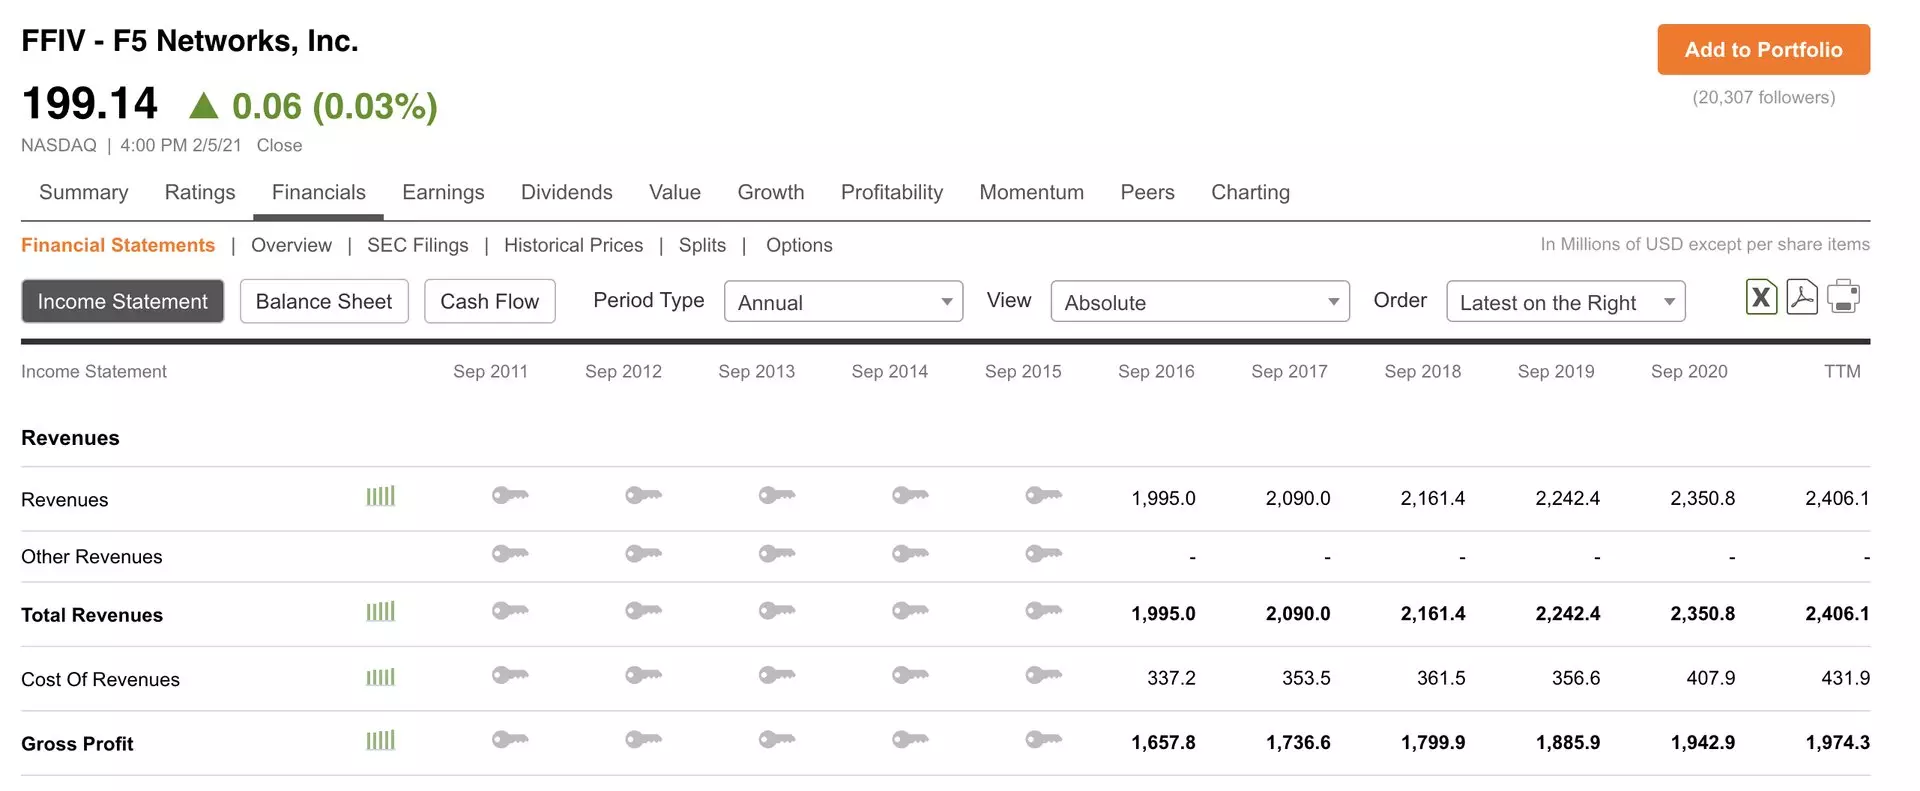Unlock Revenues key icon under Sep 2011
The height and width of the screenshot is (791, 1920).
(510, 495)
